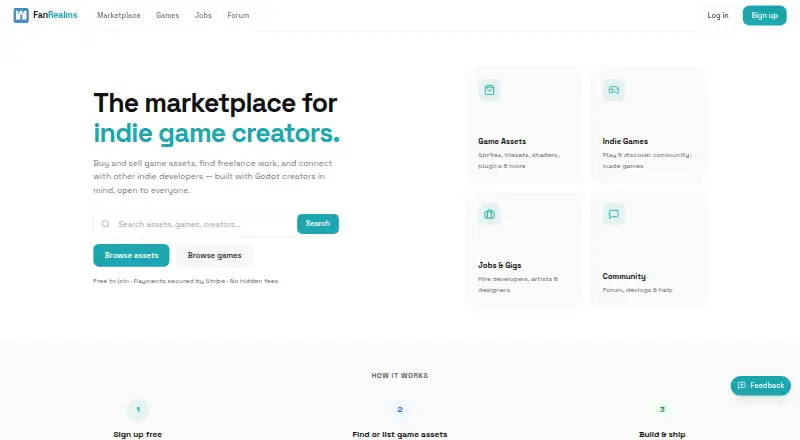Click the magnifier icon in search box

point(106,224)
